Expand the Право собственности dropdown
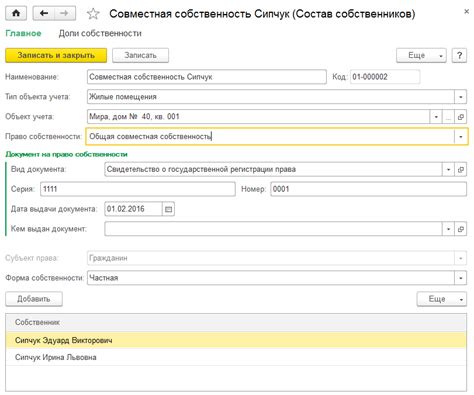The height and width of the screenshot is (395, 474). coord(461,137)
